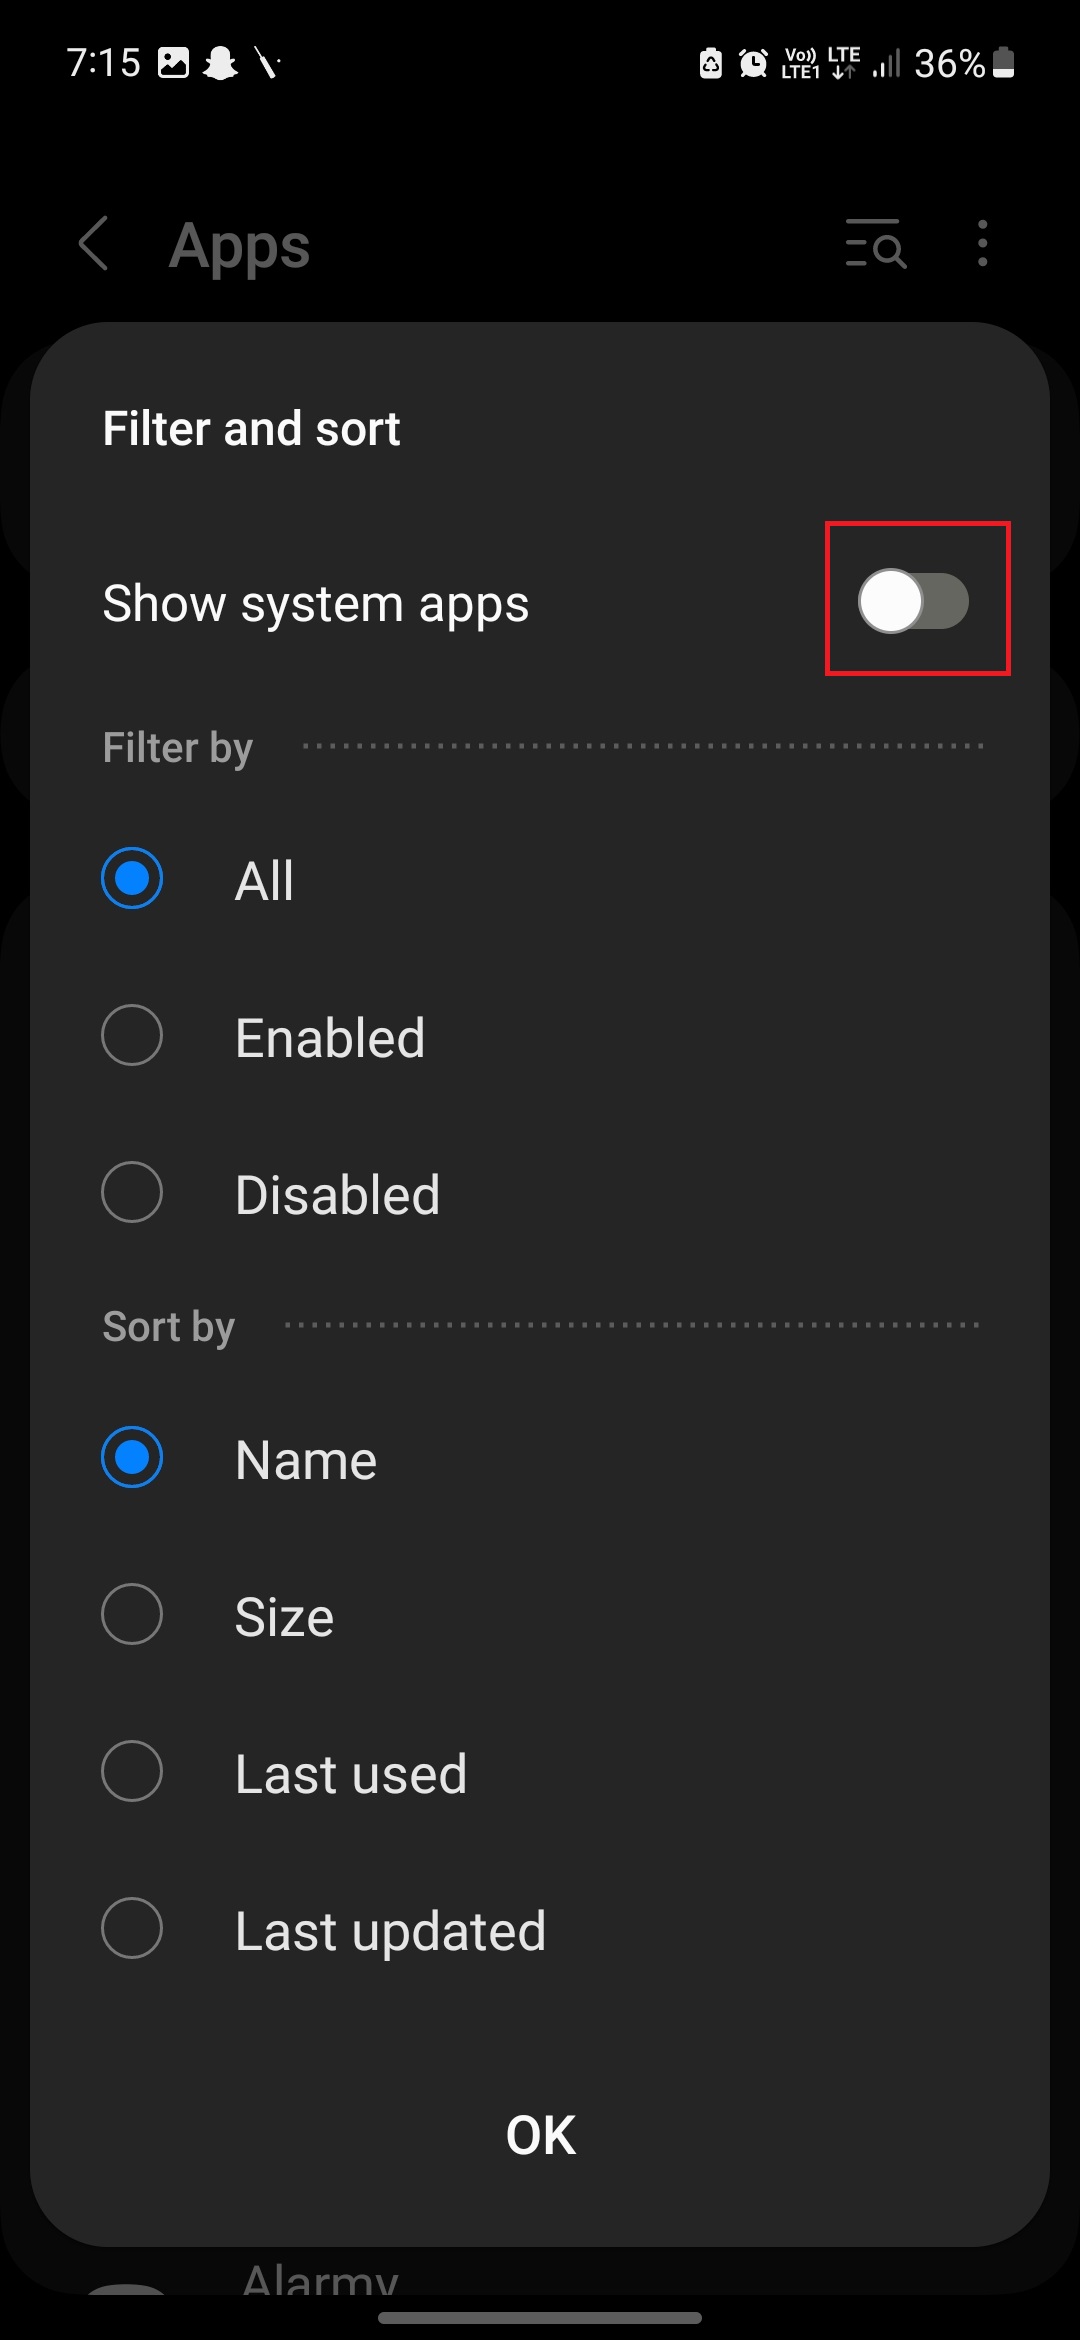Tap the alarm clock status bar icon
1080x2340 pixels.
pos(751,63)
